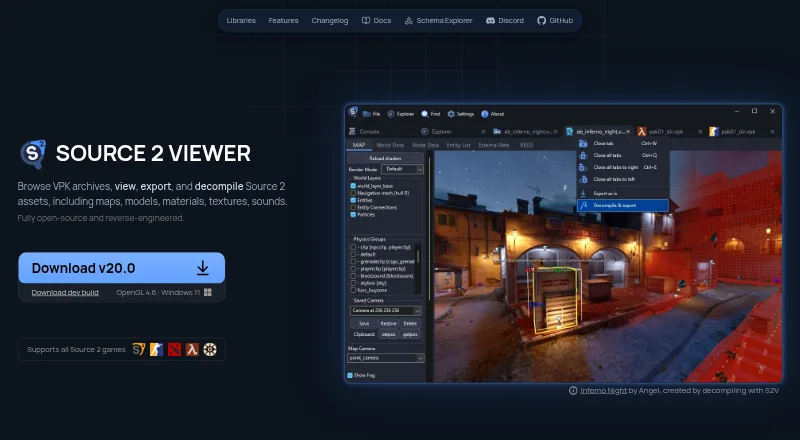Click the Source 2 Viewer logo beside the title

click(x=33, y=154)
